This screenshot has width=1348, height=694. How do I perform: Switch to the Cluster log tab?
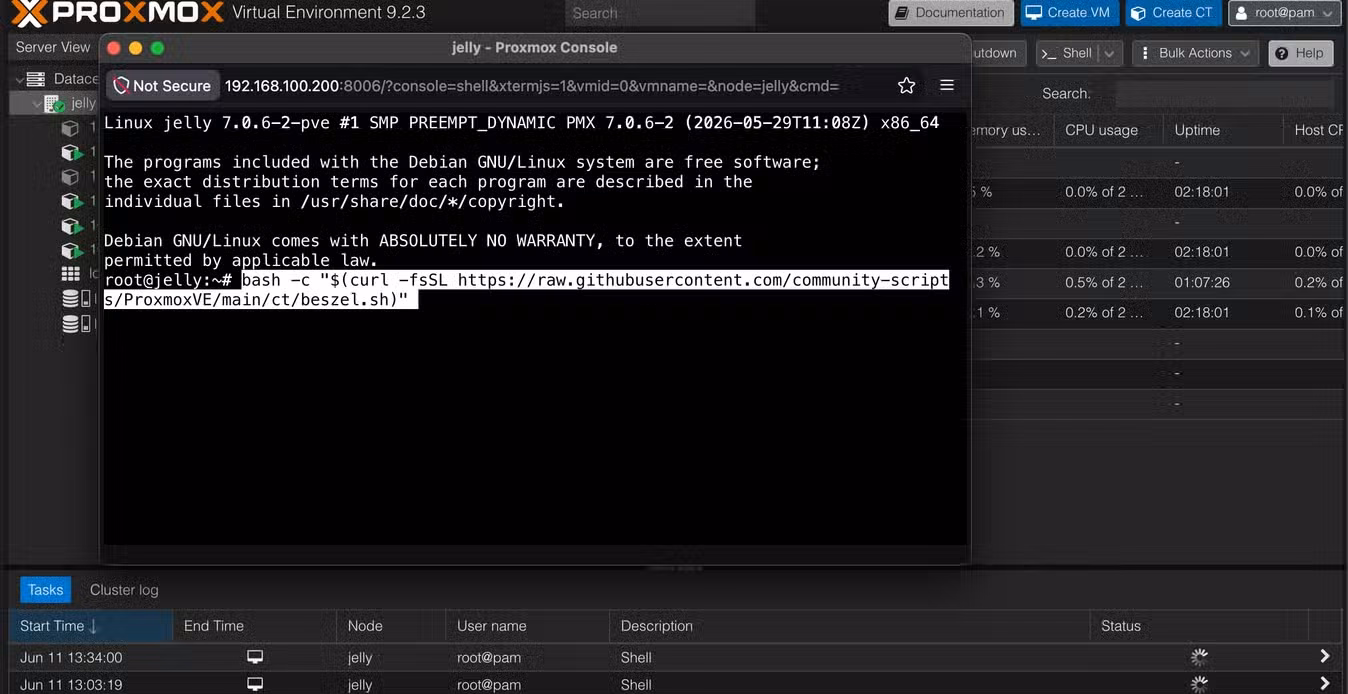(x=124, y=590)
